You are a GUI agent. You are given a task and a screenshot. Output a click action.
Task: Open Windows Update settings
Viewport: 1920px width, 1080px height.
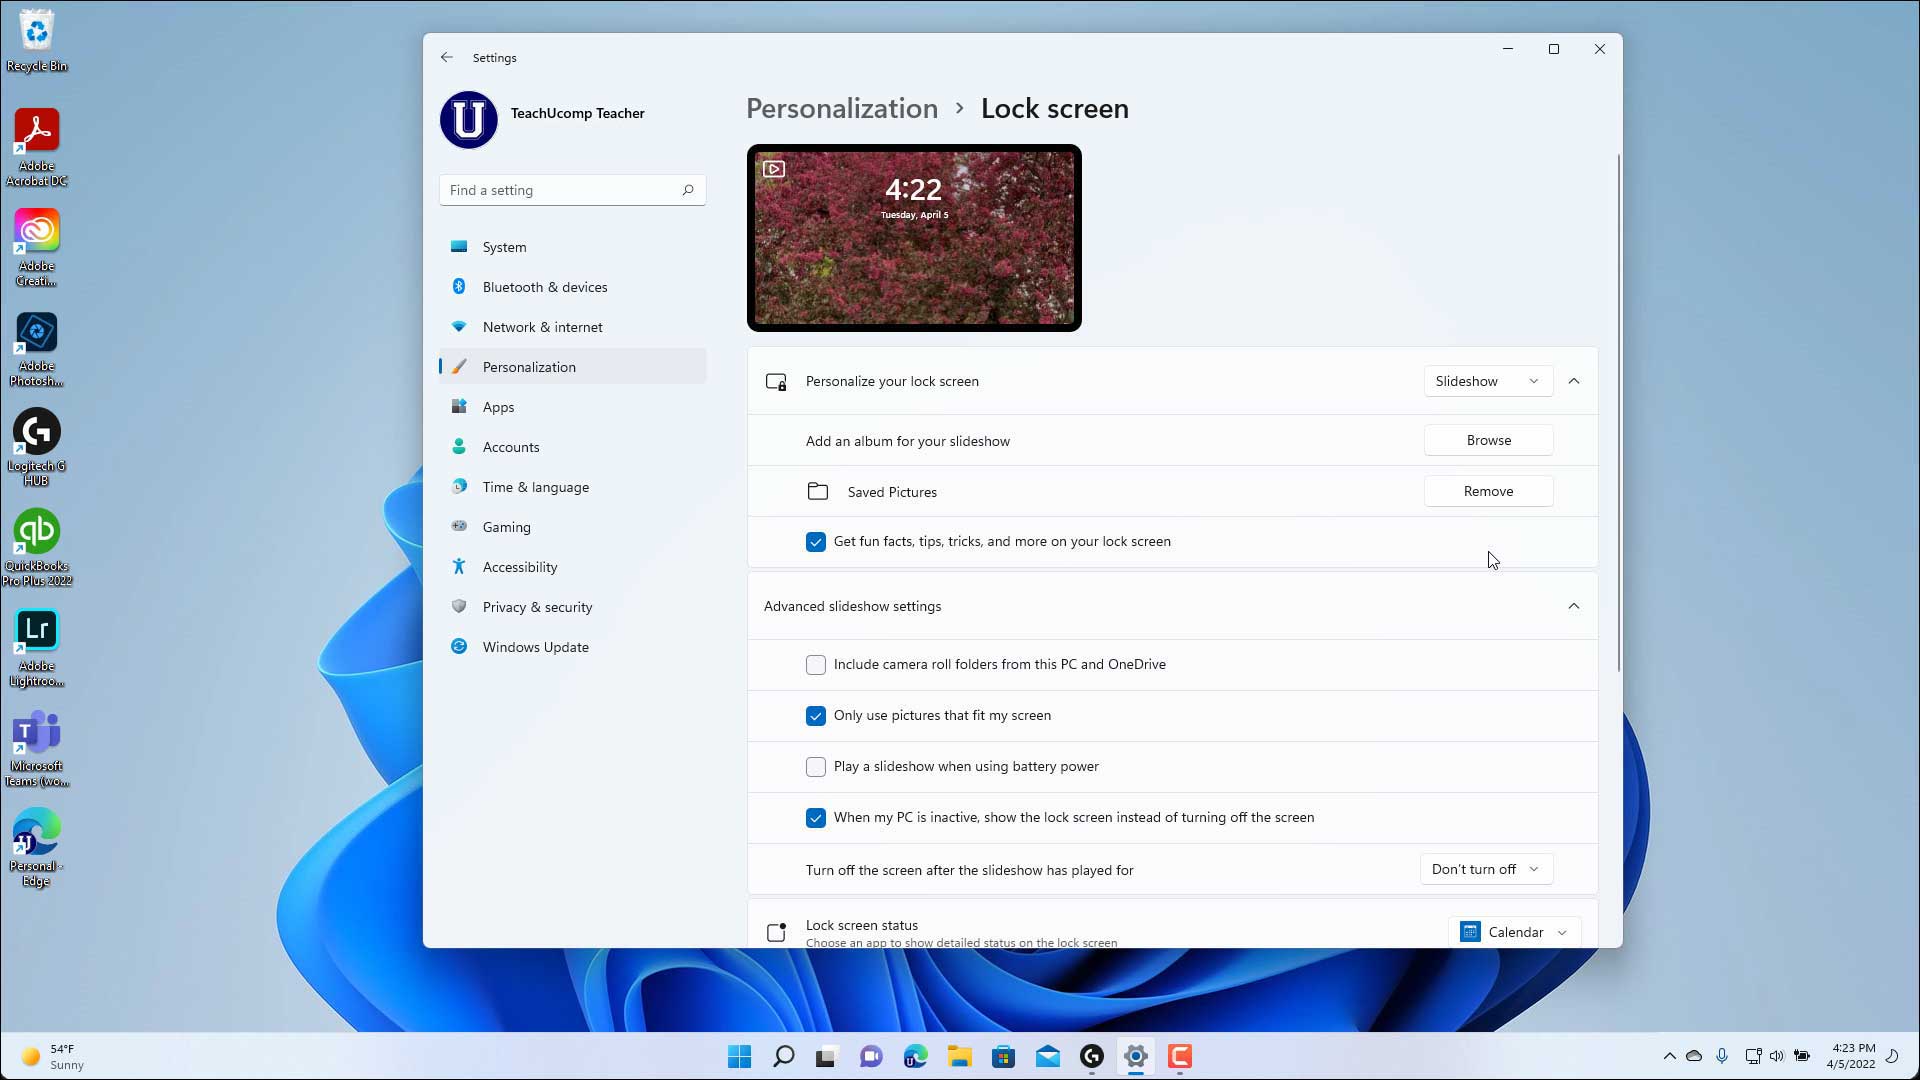tap(535, 646)
